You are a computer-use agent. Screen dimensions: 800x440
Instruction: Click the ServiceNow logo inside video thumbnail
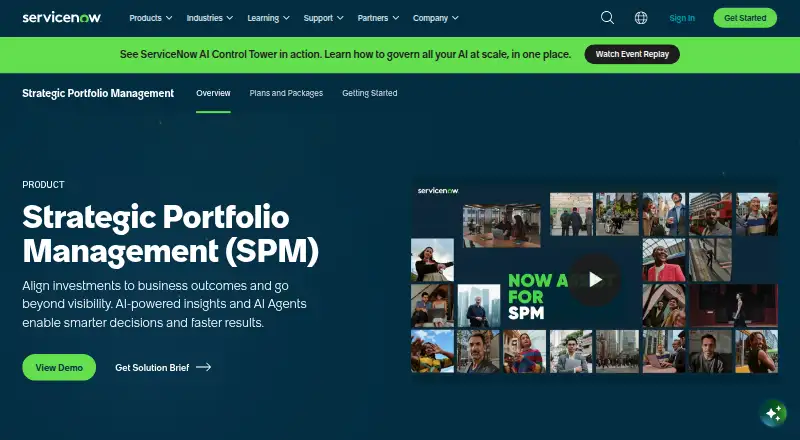tap(438, 190)
